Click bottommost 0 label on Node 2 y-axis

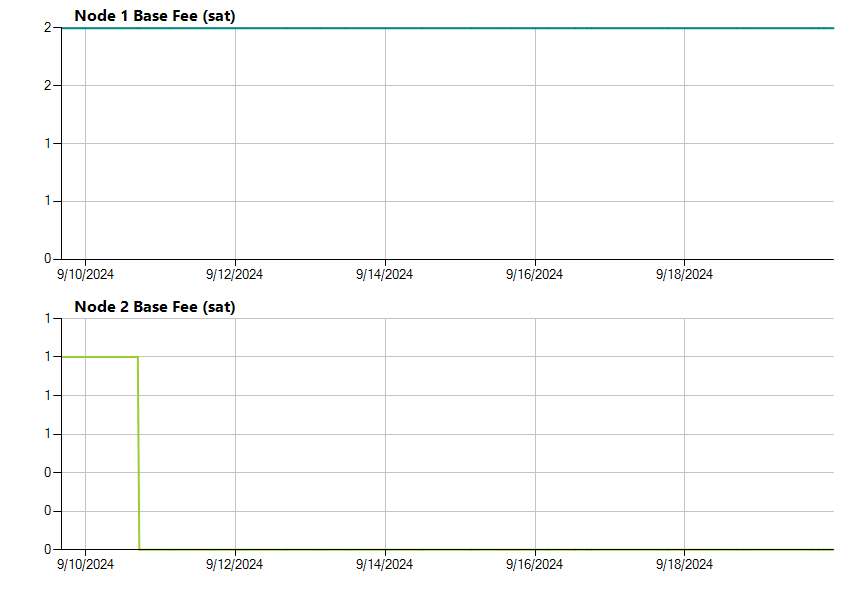(x=47, y=549)
